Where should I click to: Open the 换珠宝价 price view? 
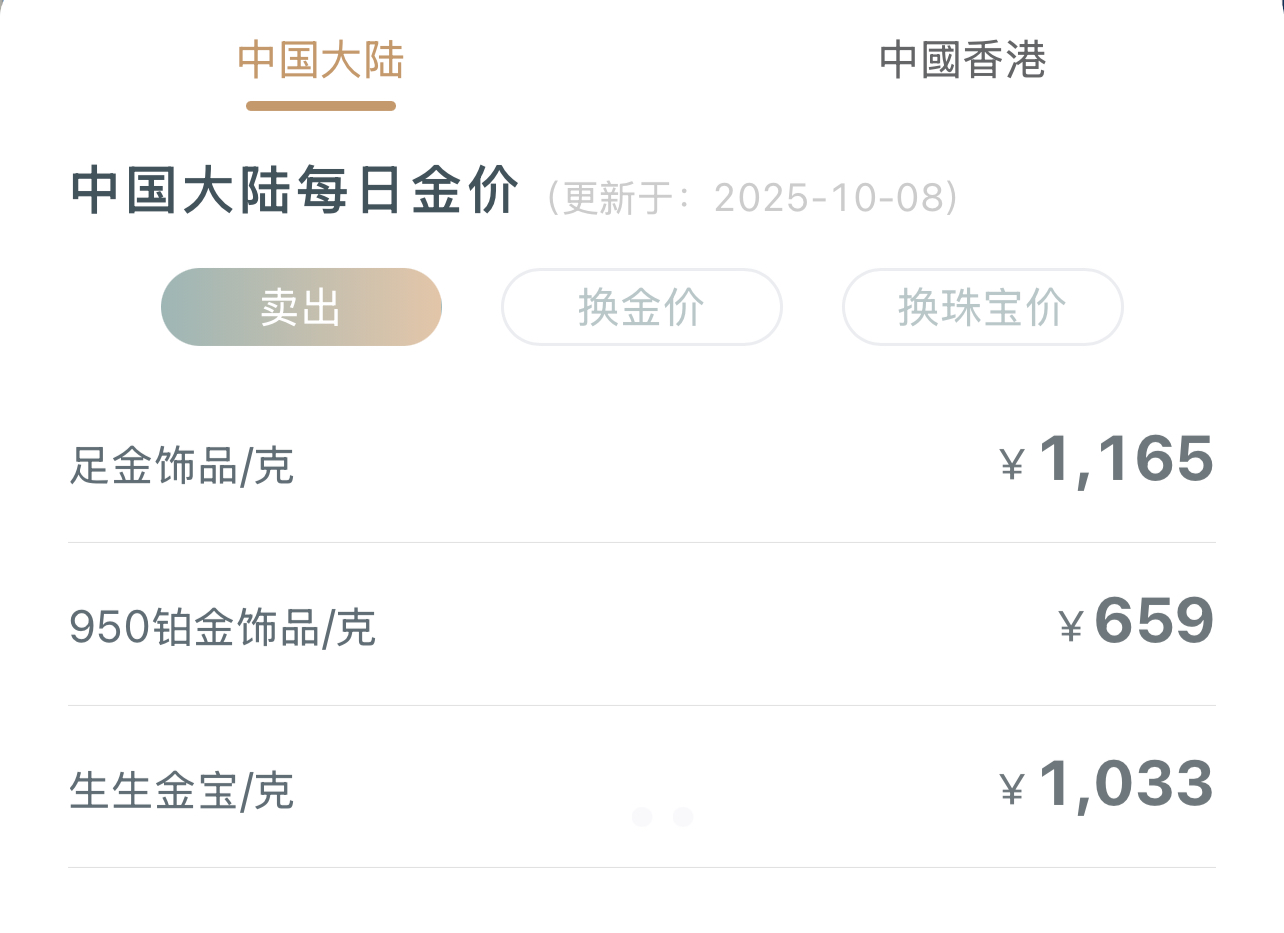[982, 307]
